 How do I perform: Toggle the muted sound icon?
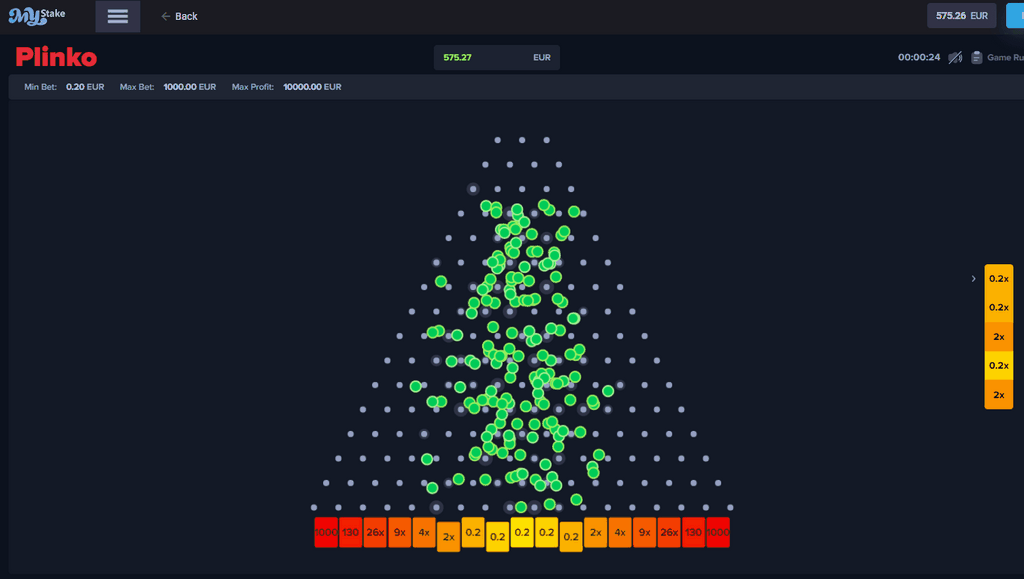(955, 57)
